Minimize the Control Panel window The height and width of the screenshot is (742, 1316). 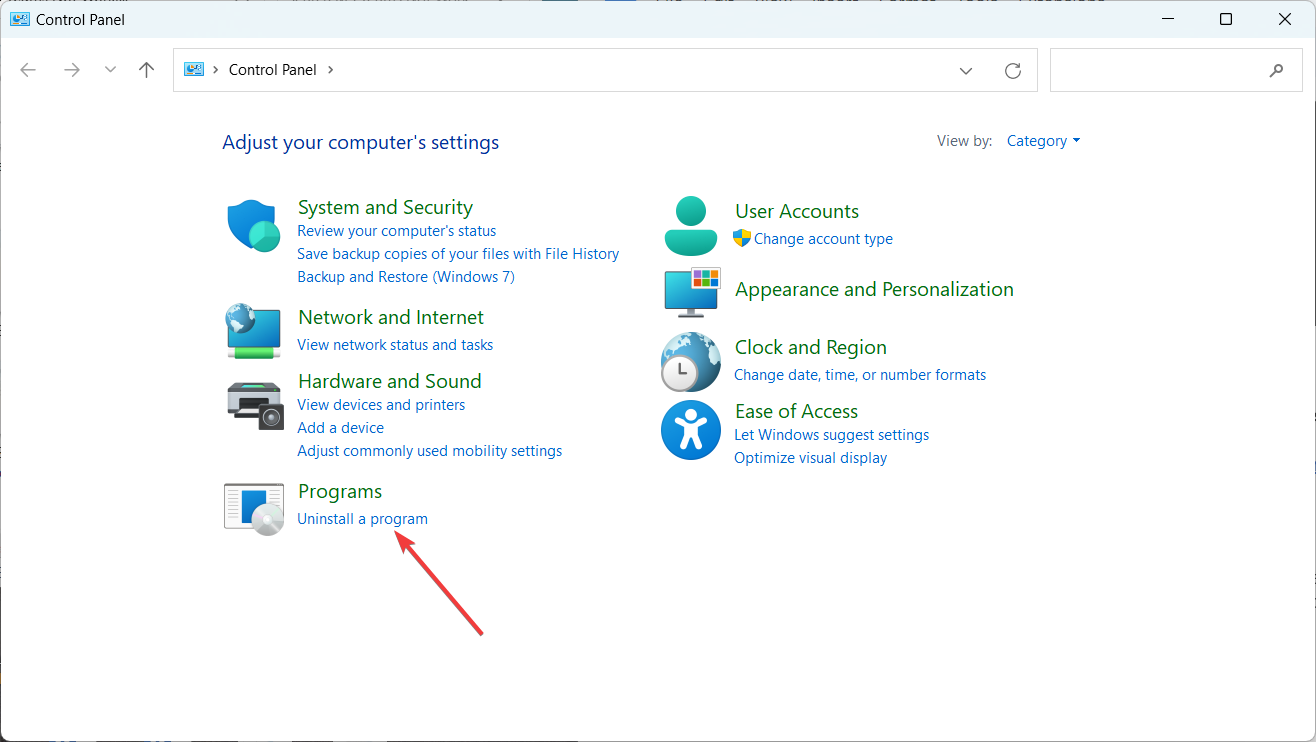pyautogui.click(x=1167, y=19)
